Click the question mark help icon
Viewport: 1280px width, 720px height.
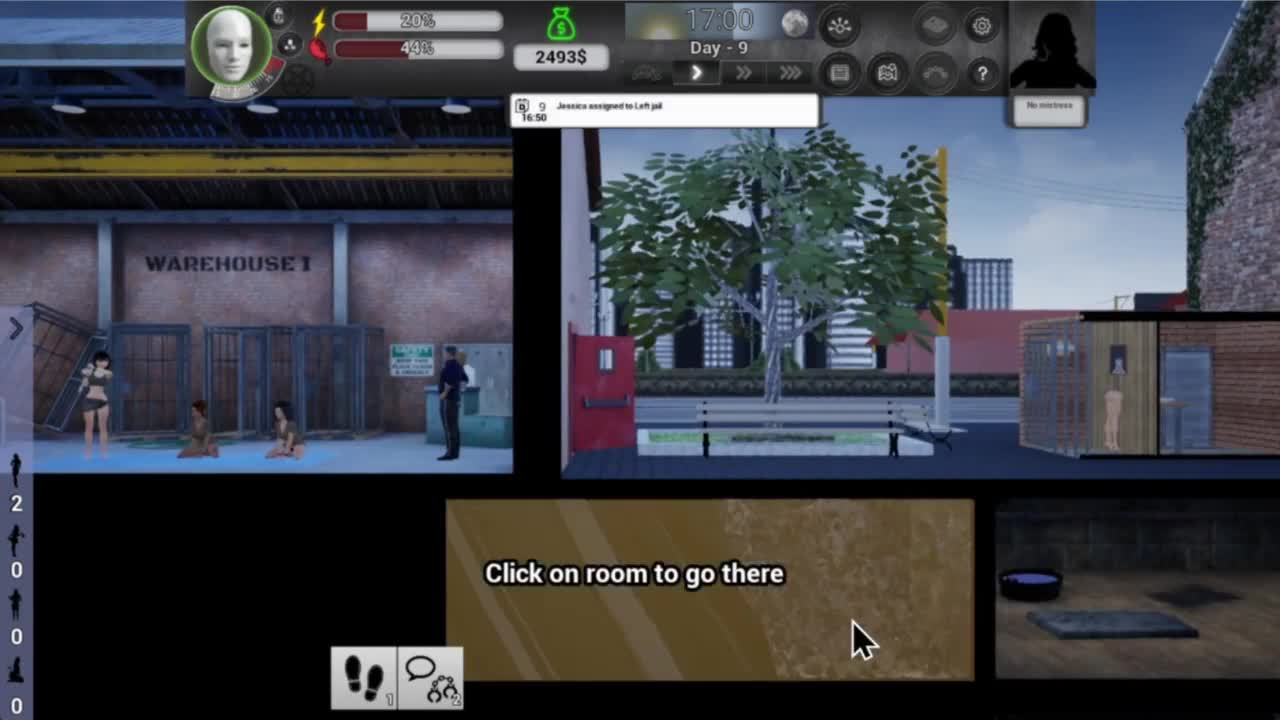[981, 73]
